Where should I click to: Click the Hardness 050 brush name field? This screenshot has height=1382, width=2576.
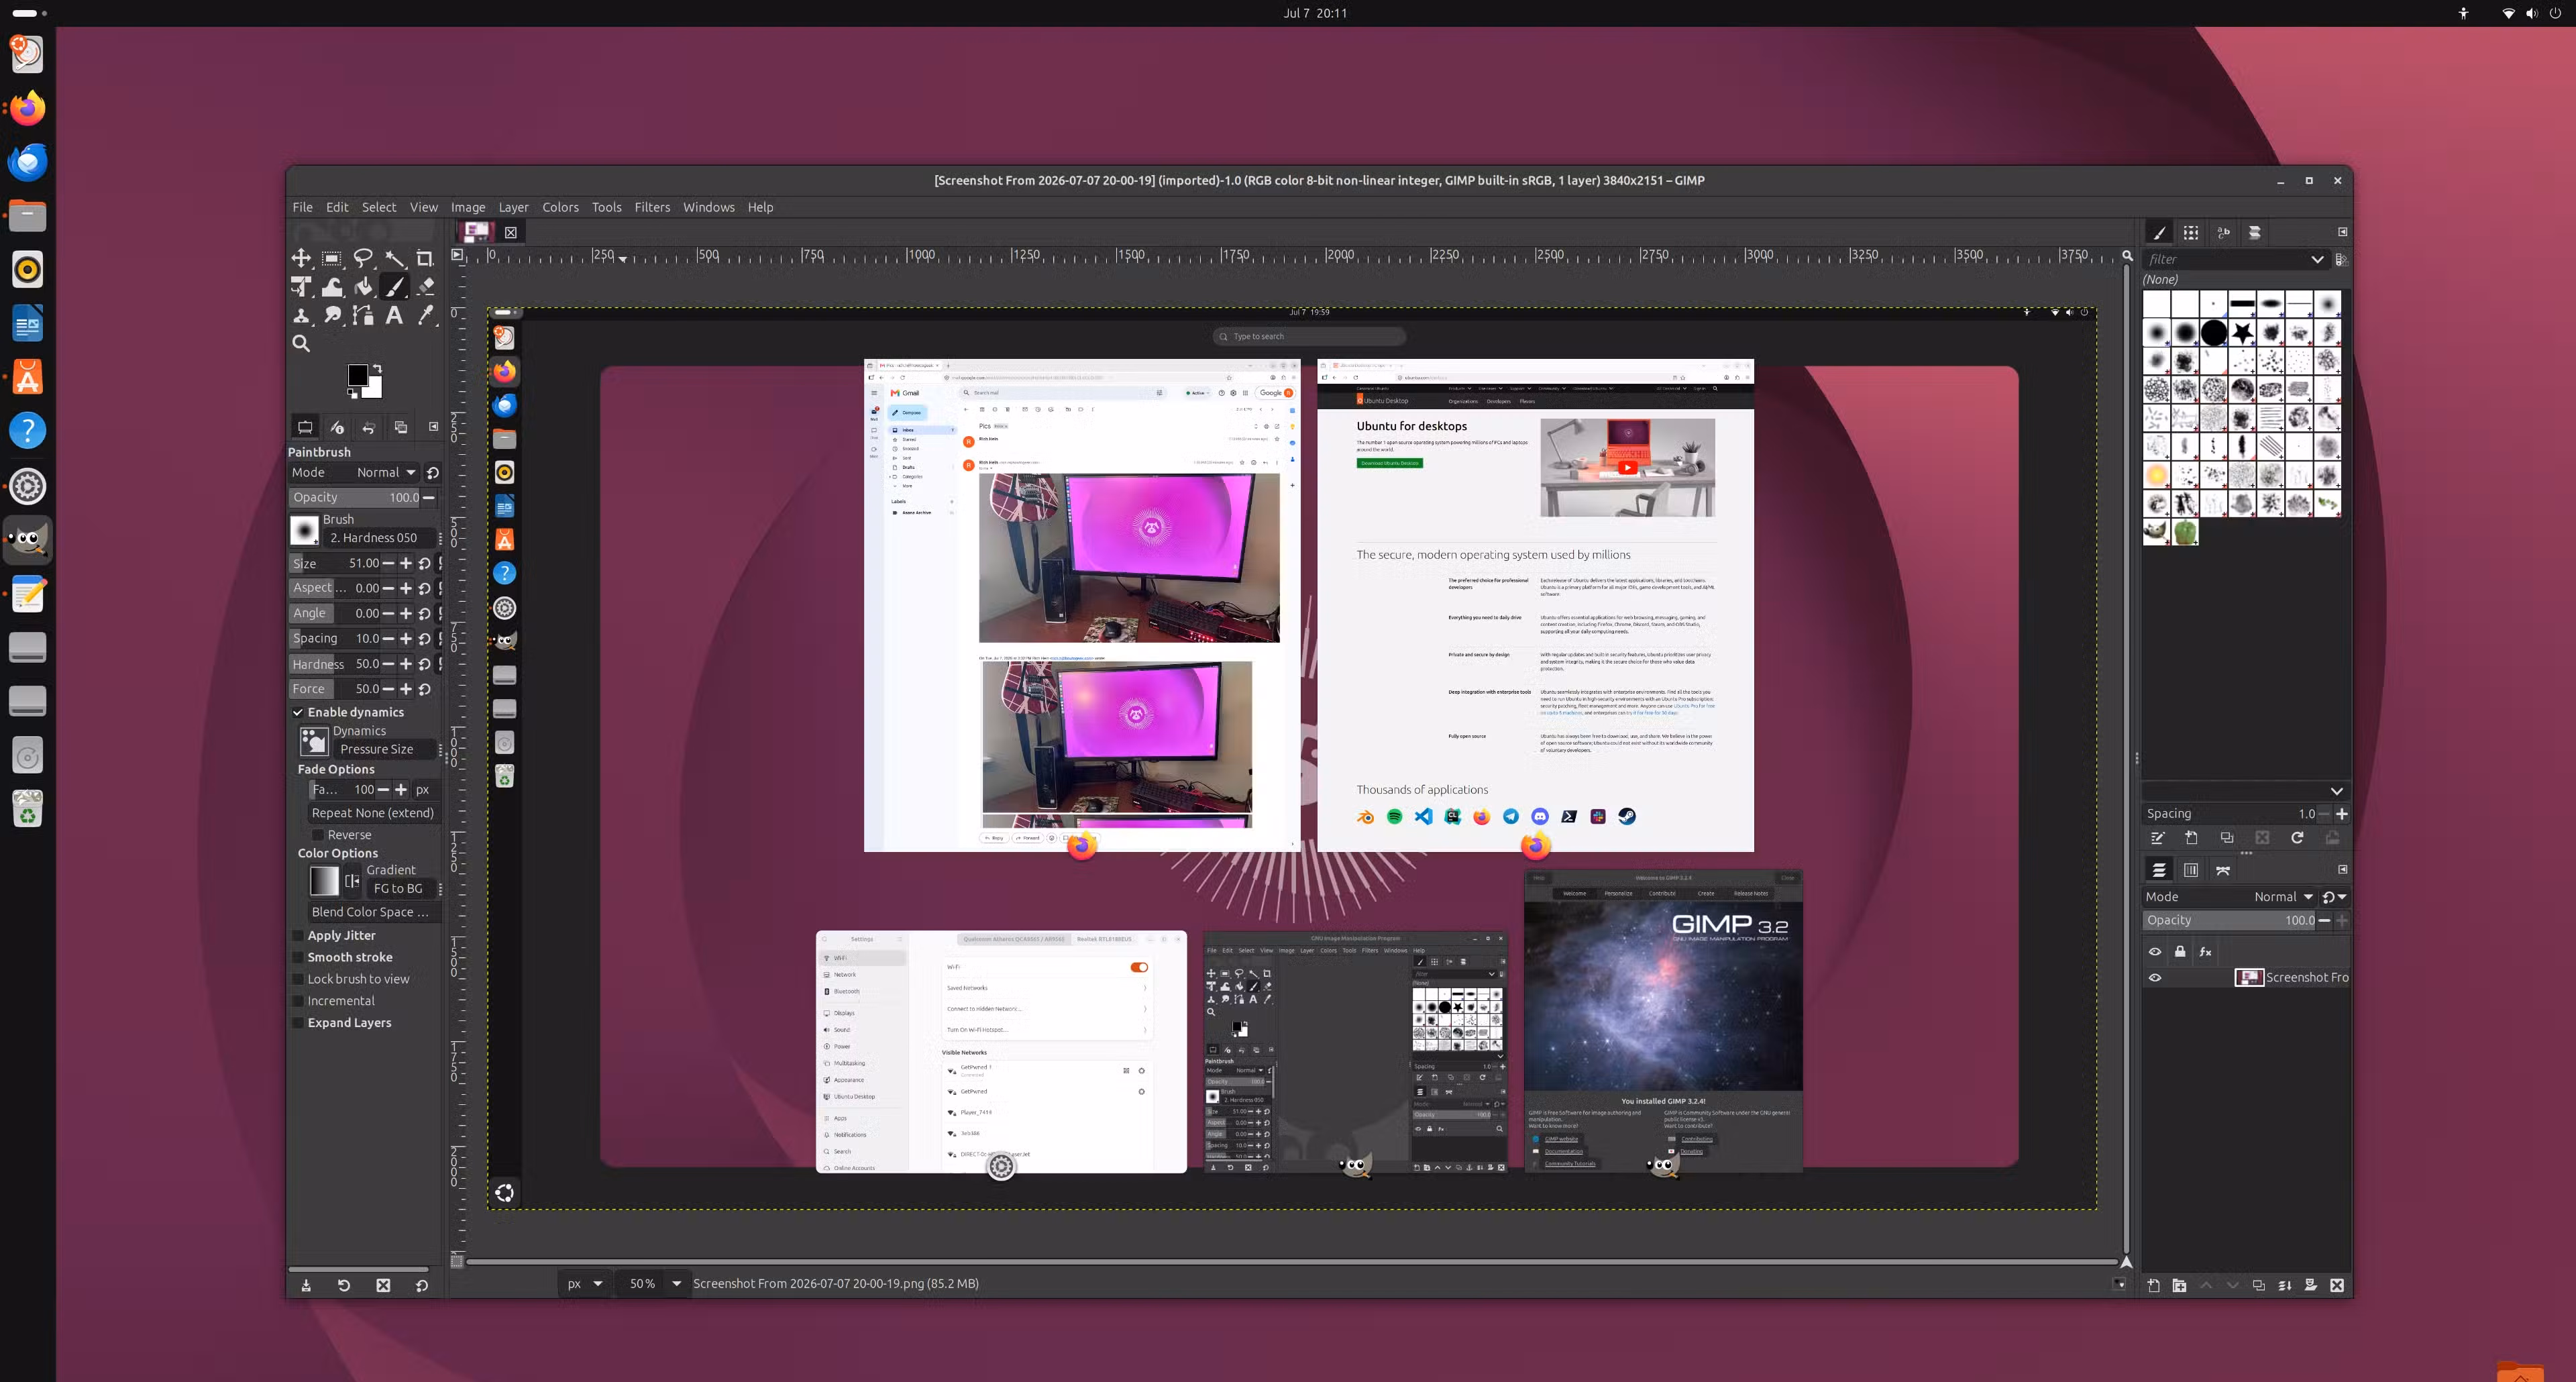(380, 538)
